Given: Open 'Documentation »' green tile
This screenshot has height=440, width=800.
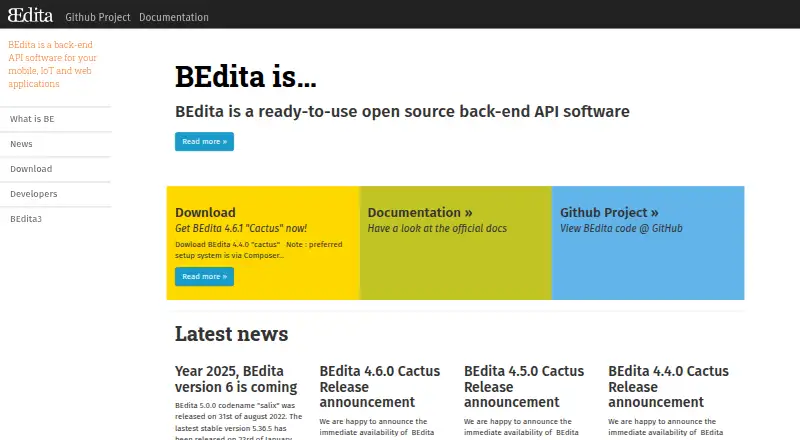Looking at the screenshot, I should pyautogui.click(x=419, y=212).
